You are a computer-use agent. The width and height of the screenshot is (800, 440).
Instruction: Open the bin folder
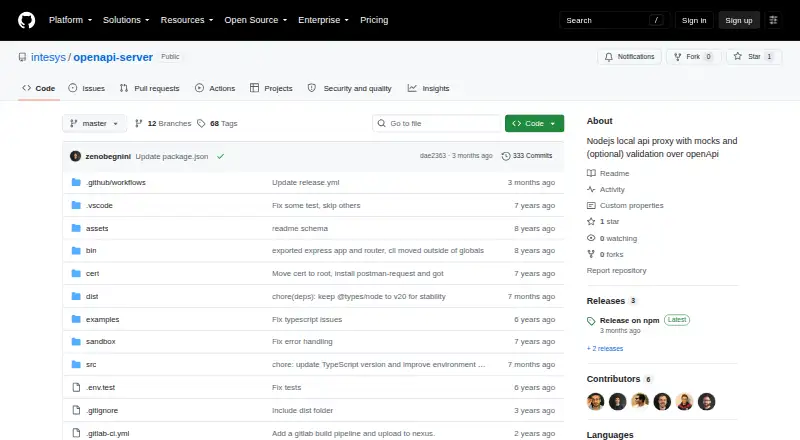point(91,251)
